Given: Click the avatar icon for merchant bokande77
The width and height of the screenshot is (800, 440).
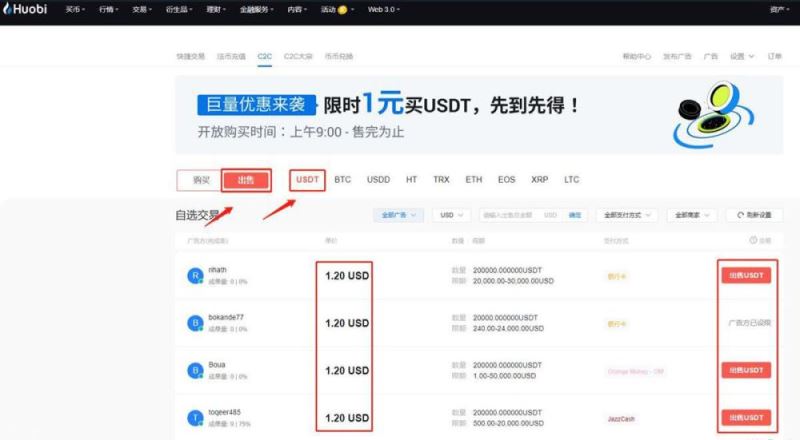Looking at the screenshot, I should click(195, 323).
